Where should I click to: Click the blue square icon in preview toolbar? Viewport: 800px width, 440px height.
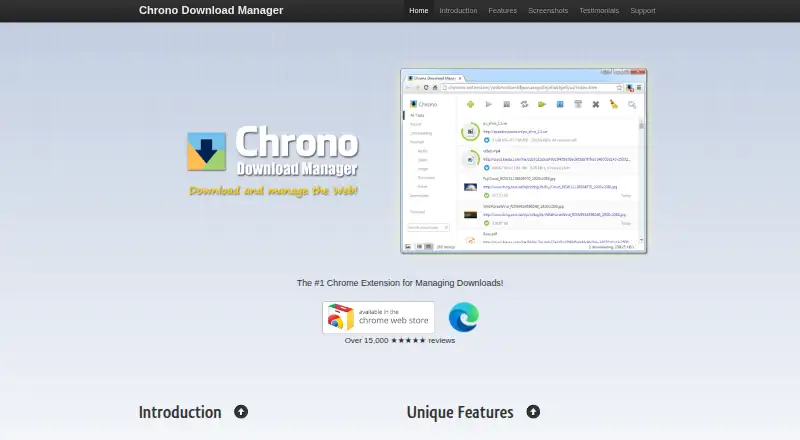pos(560,104)
